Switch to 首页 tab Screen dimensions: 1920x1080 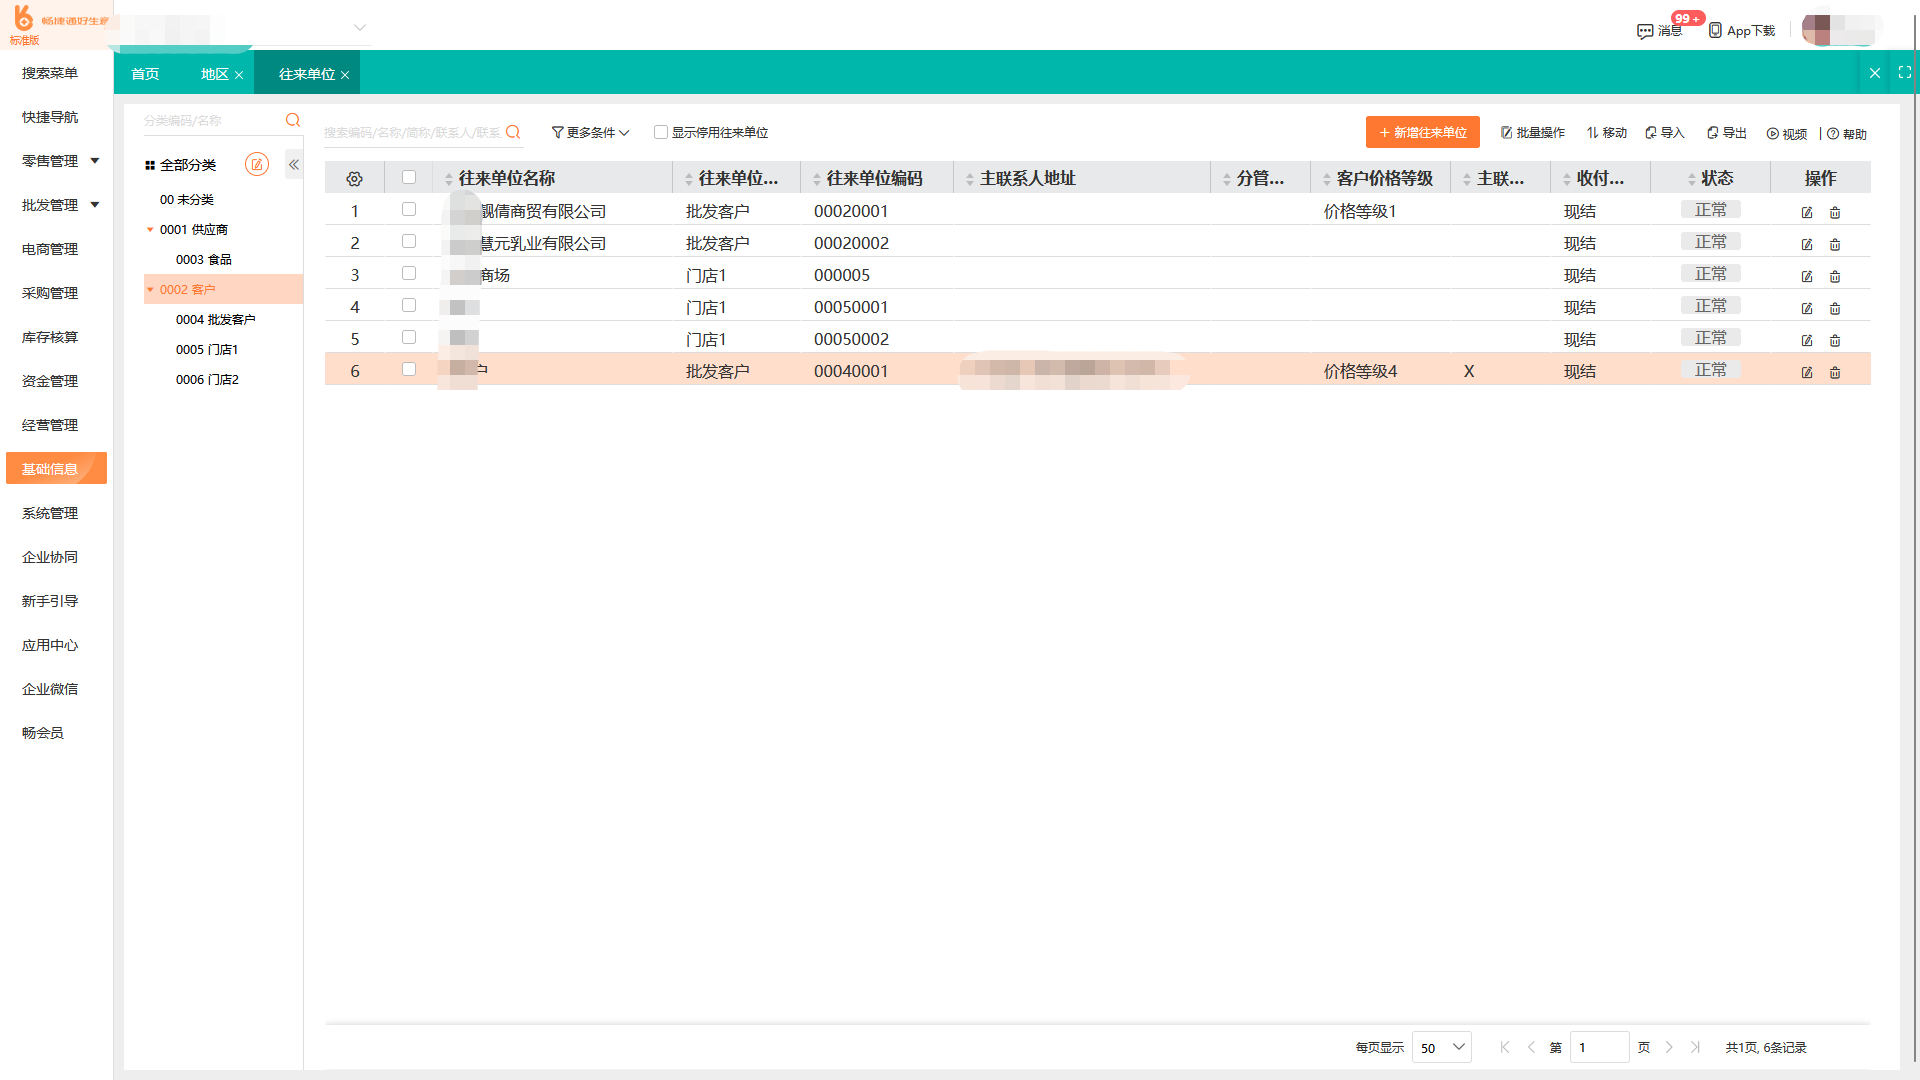click(145, 74)
